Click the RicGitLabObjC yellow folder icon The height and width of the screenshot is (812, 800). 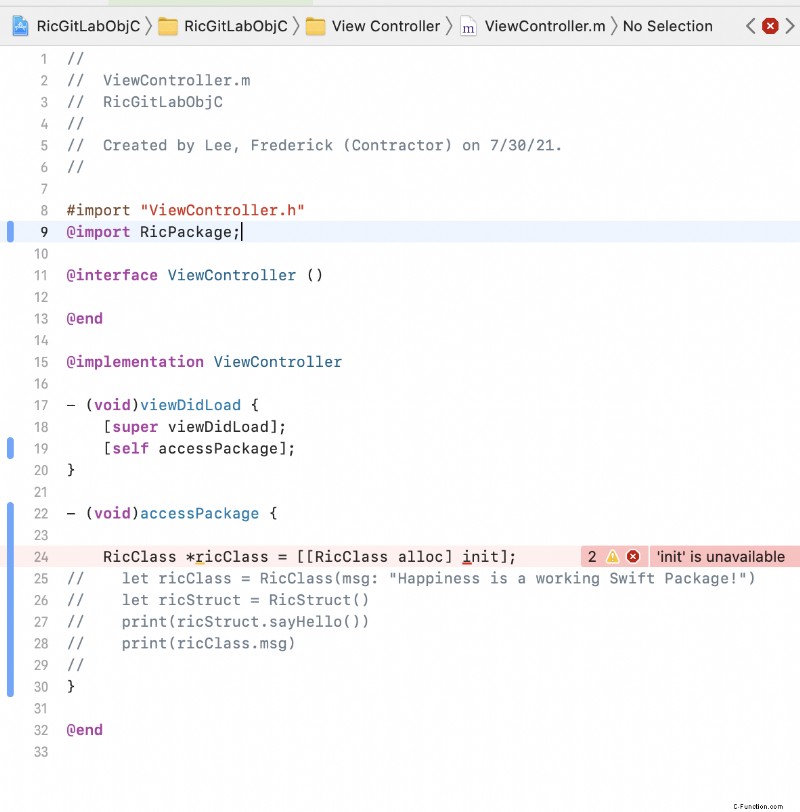point(168,26)
